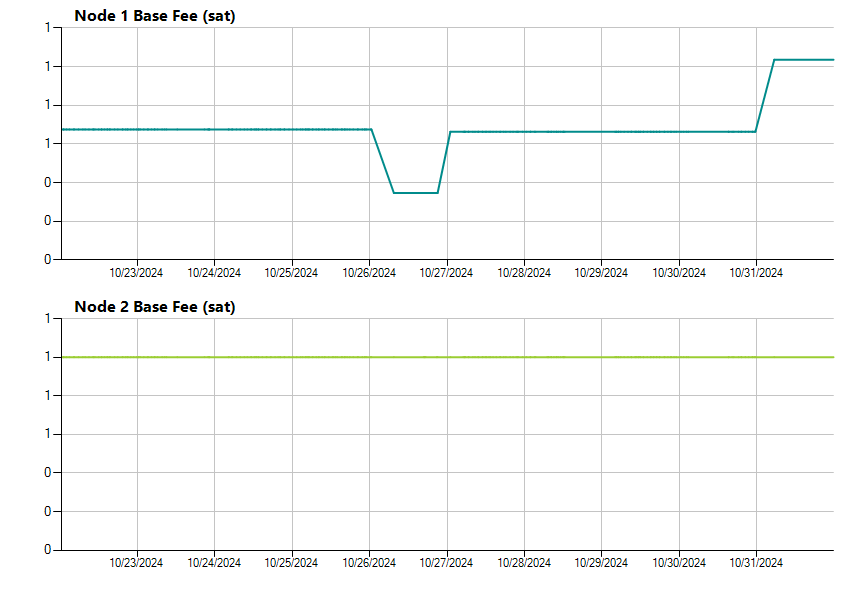Click 10/25/2024 date under the Node 1 chart
This screenshot has width=860, height=600.
pyautogui.click(x=291, y=272)
